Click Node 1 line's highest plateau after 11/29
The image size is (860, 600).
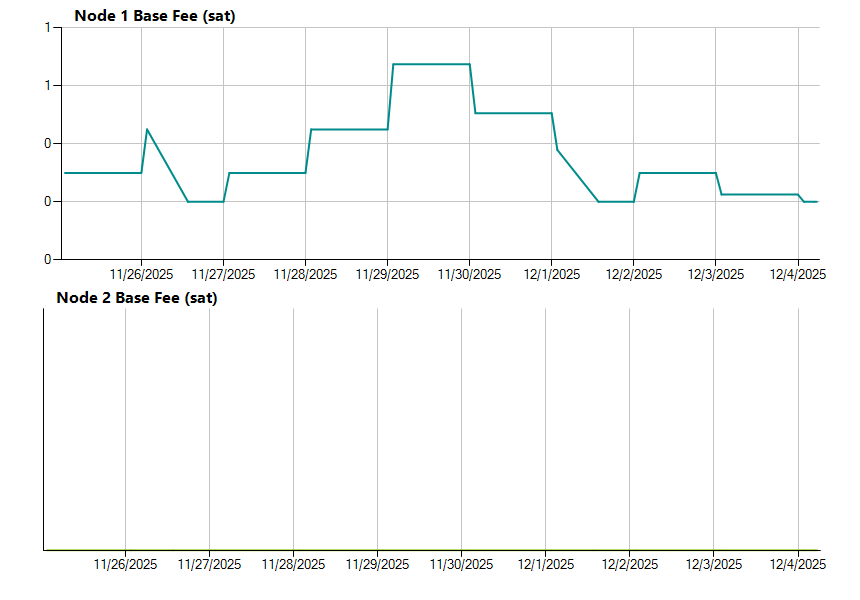[x=431, y=64]
